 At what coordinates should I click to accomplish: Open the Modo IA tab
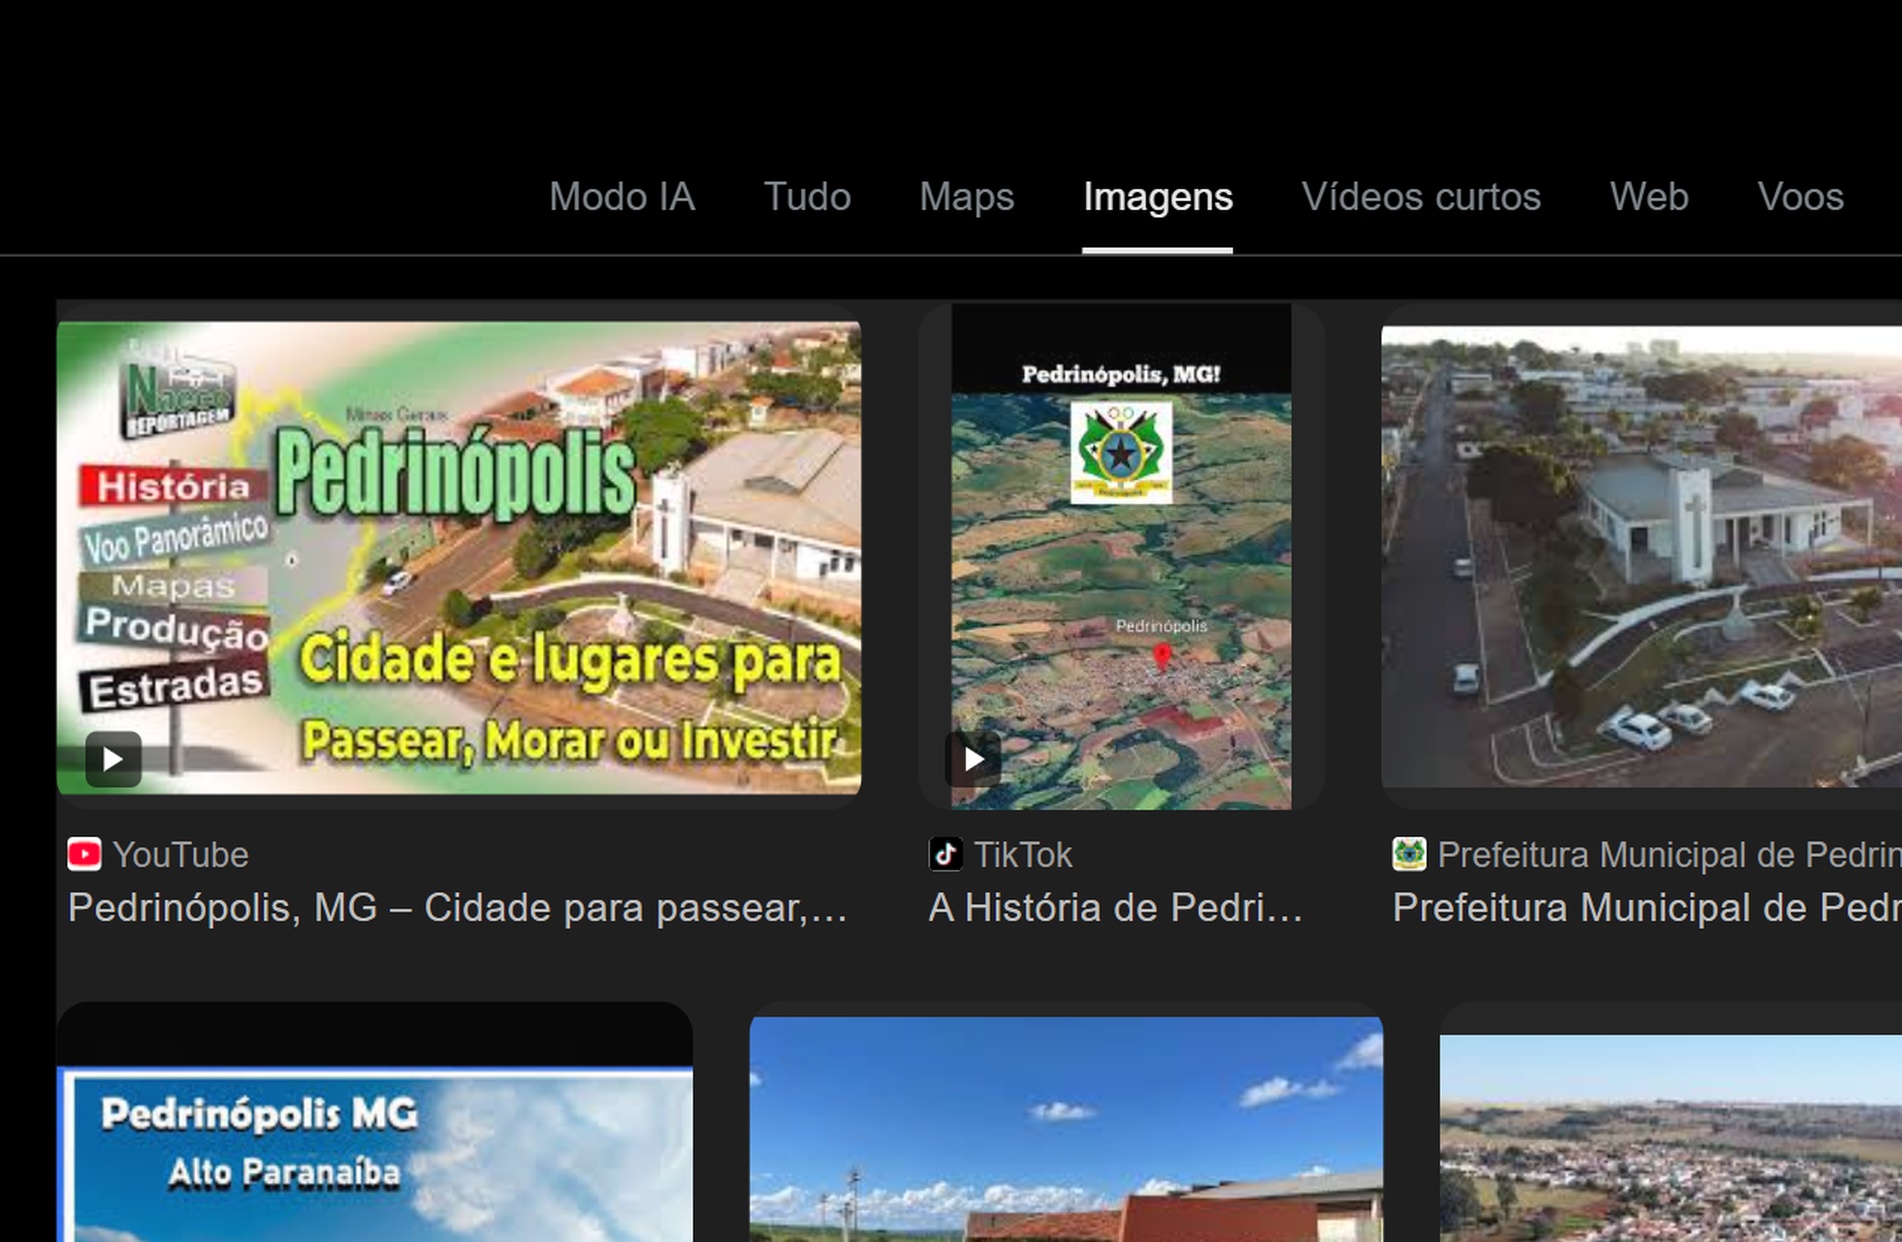[x=621, y=197]
